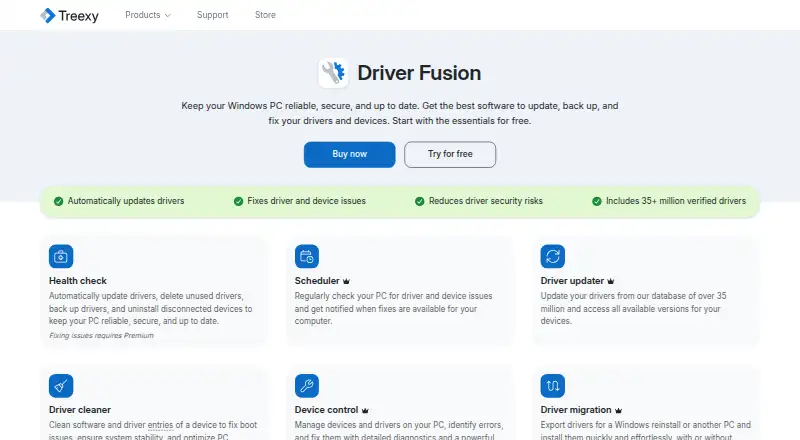Open the Driver cleaner card title
800x440 pixels.
pyautogui.click(x=80, y=410)
